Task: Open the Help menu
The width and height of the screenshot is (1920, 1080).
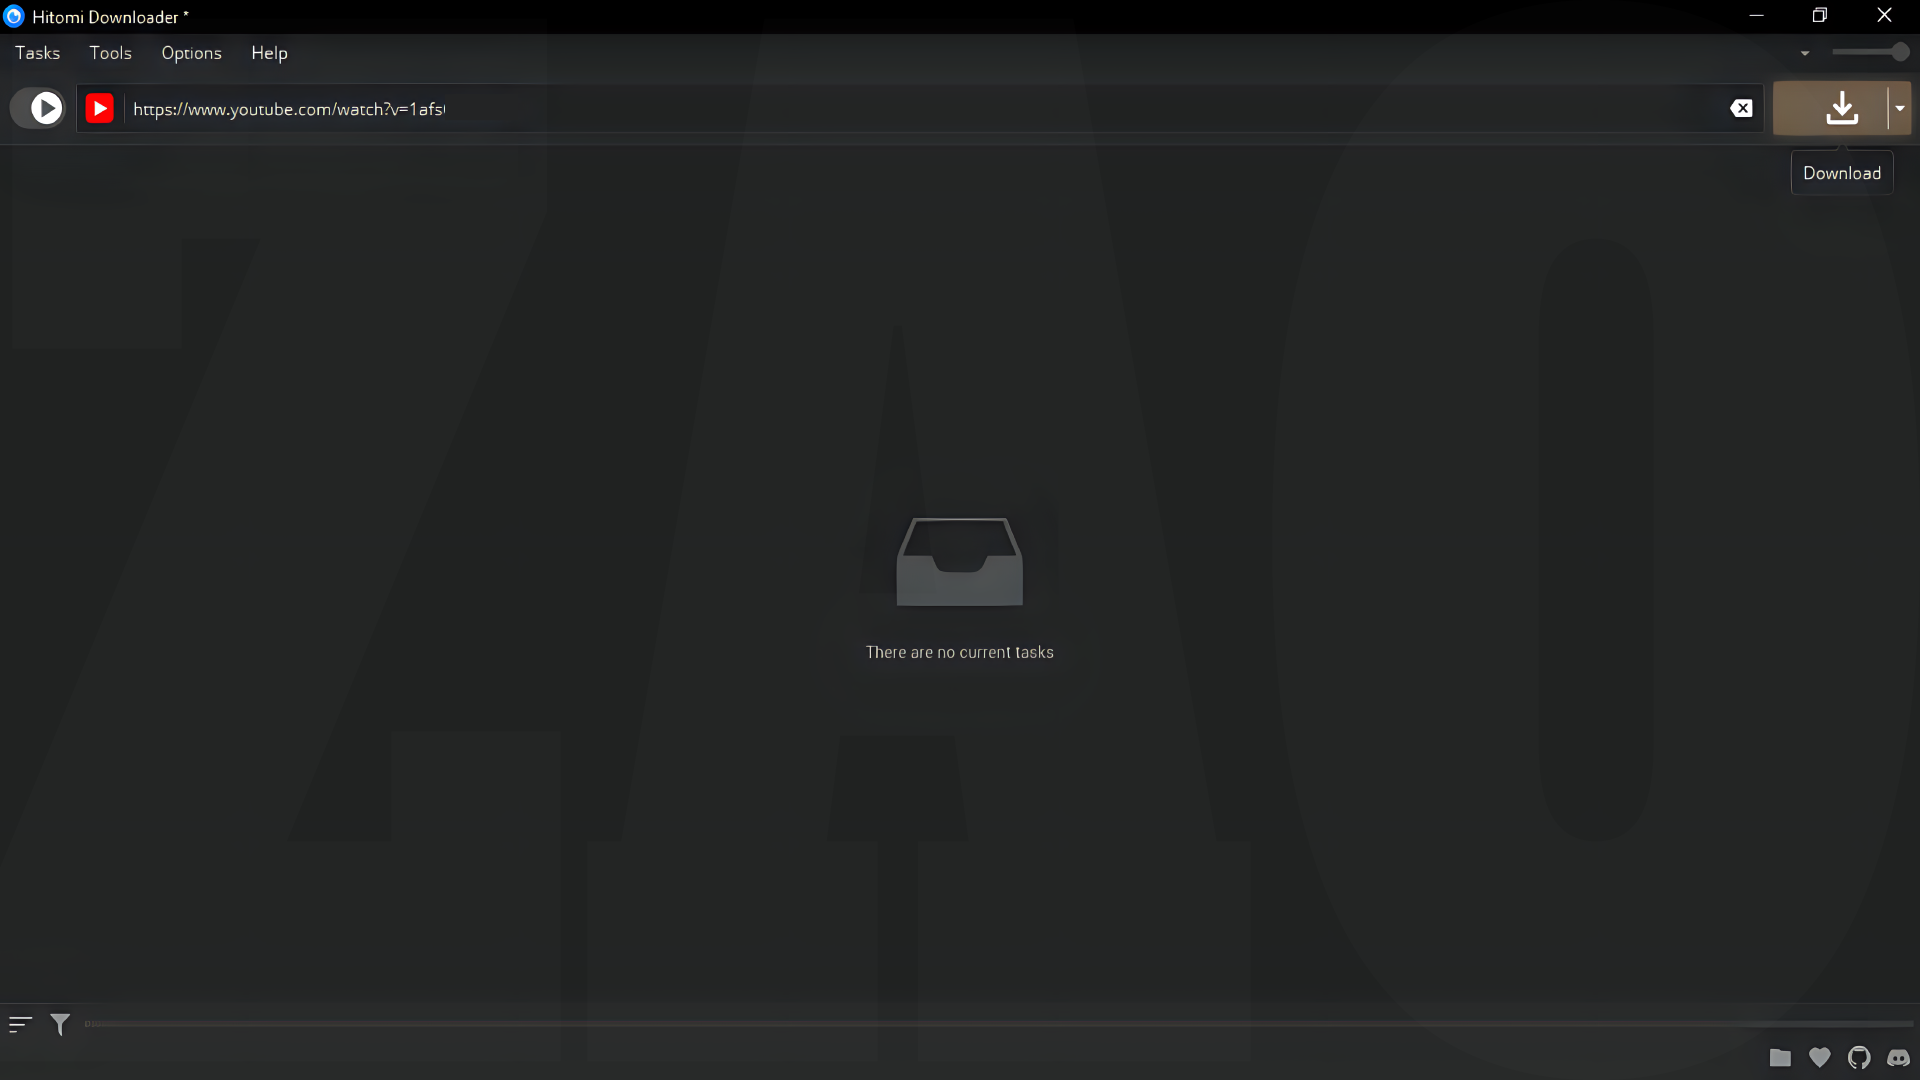Action: tap(270, 54)
